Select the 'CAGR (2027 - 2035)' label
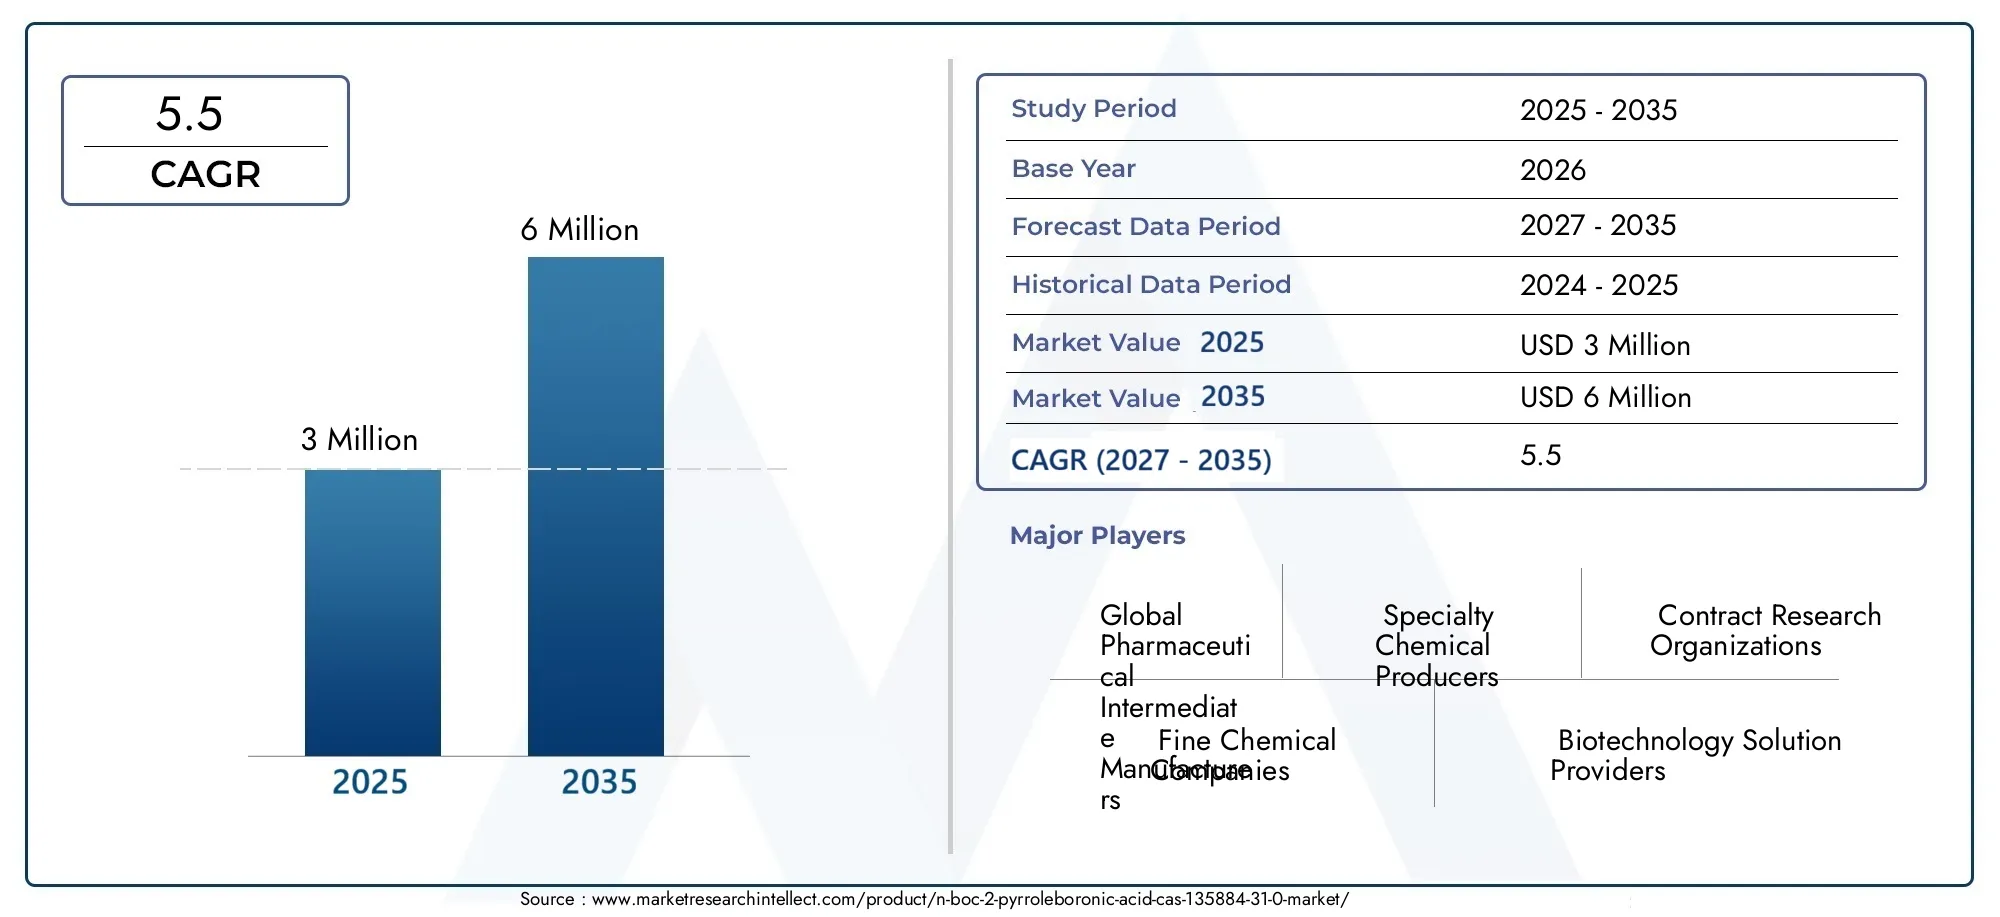 click(x=1141, y=460)
